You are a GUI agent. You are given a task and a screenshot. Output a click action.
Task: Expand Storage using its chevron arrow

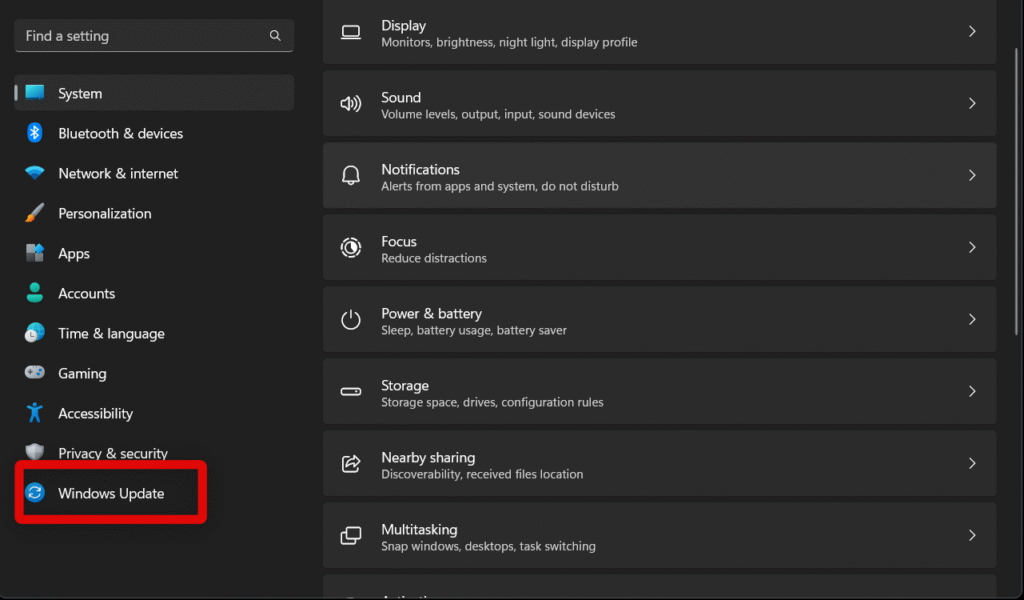click(x=971, y=392)
